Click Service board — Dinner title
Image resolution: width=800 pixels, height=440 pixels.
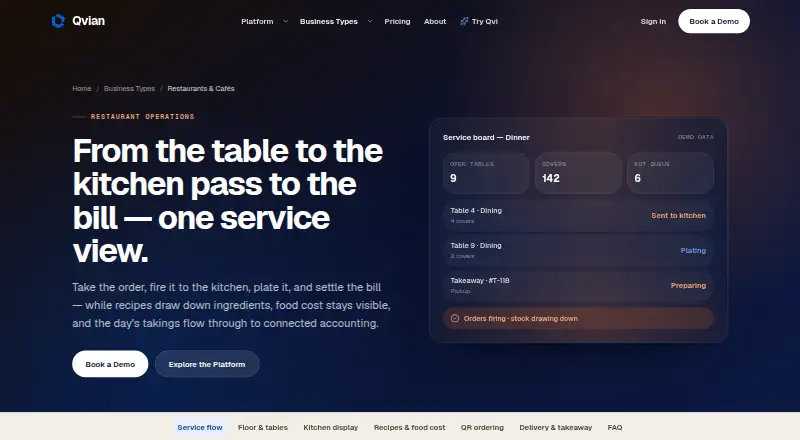[x=486, y=137]
